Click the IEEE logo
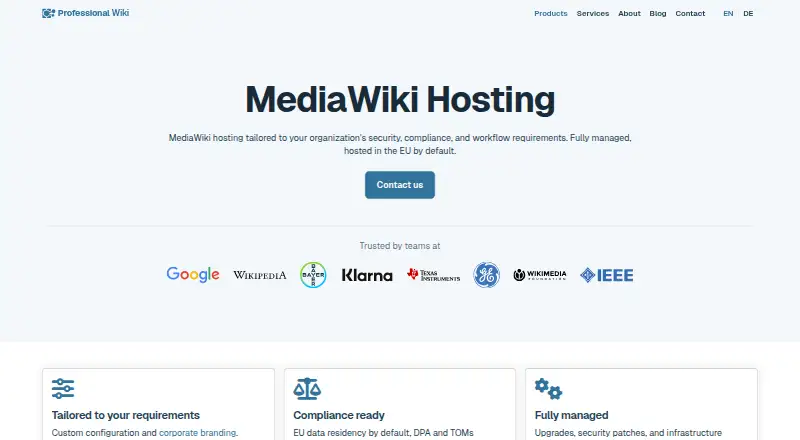Image resolution: width=800 pixels, height=440 pixels. [607, 275]
